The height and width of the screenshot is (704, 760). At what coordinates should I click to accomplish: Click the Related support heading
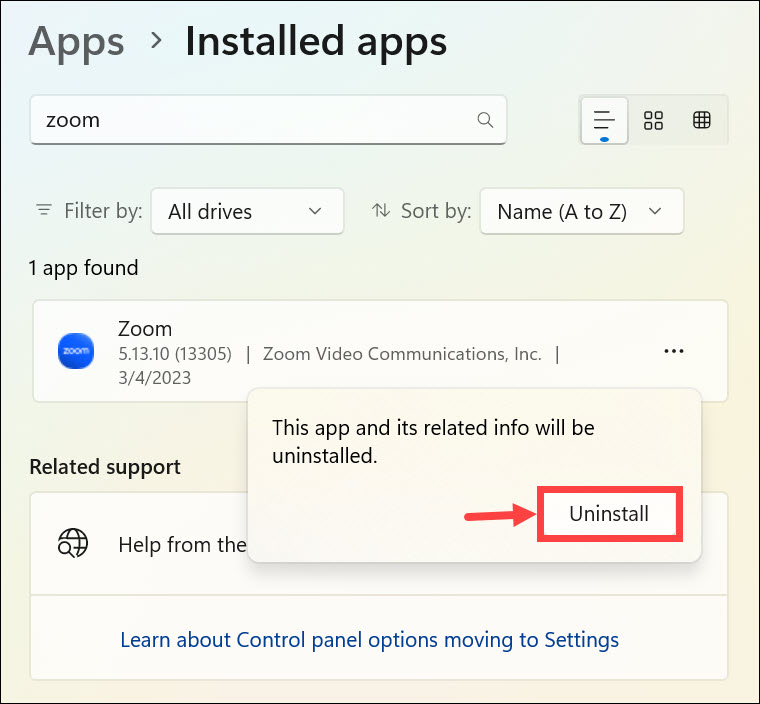click(x=105, y=467)
